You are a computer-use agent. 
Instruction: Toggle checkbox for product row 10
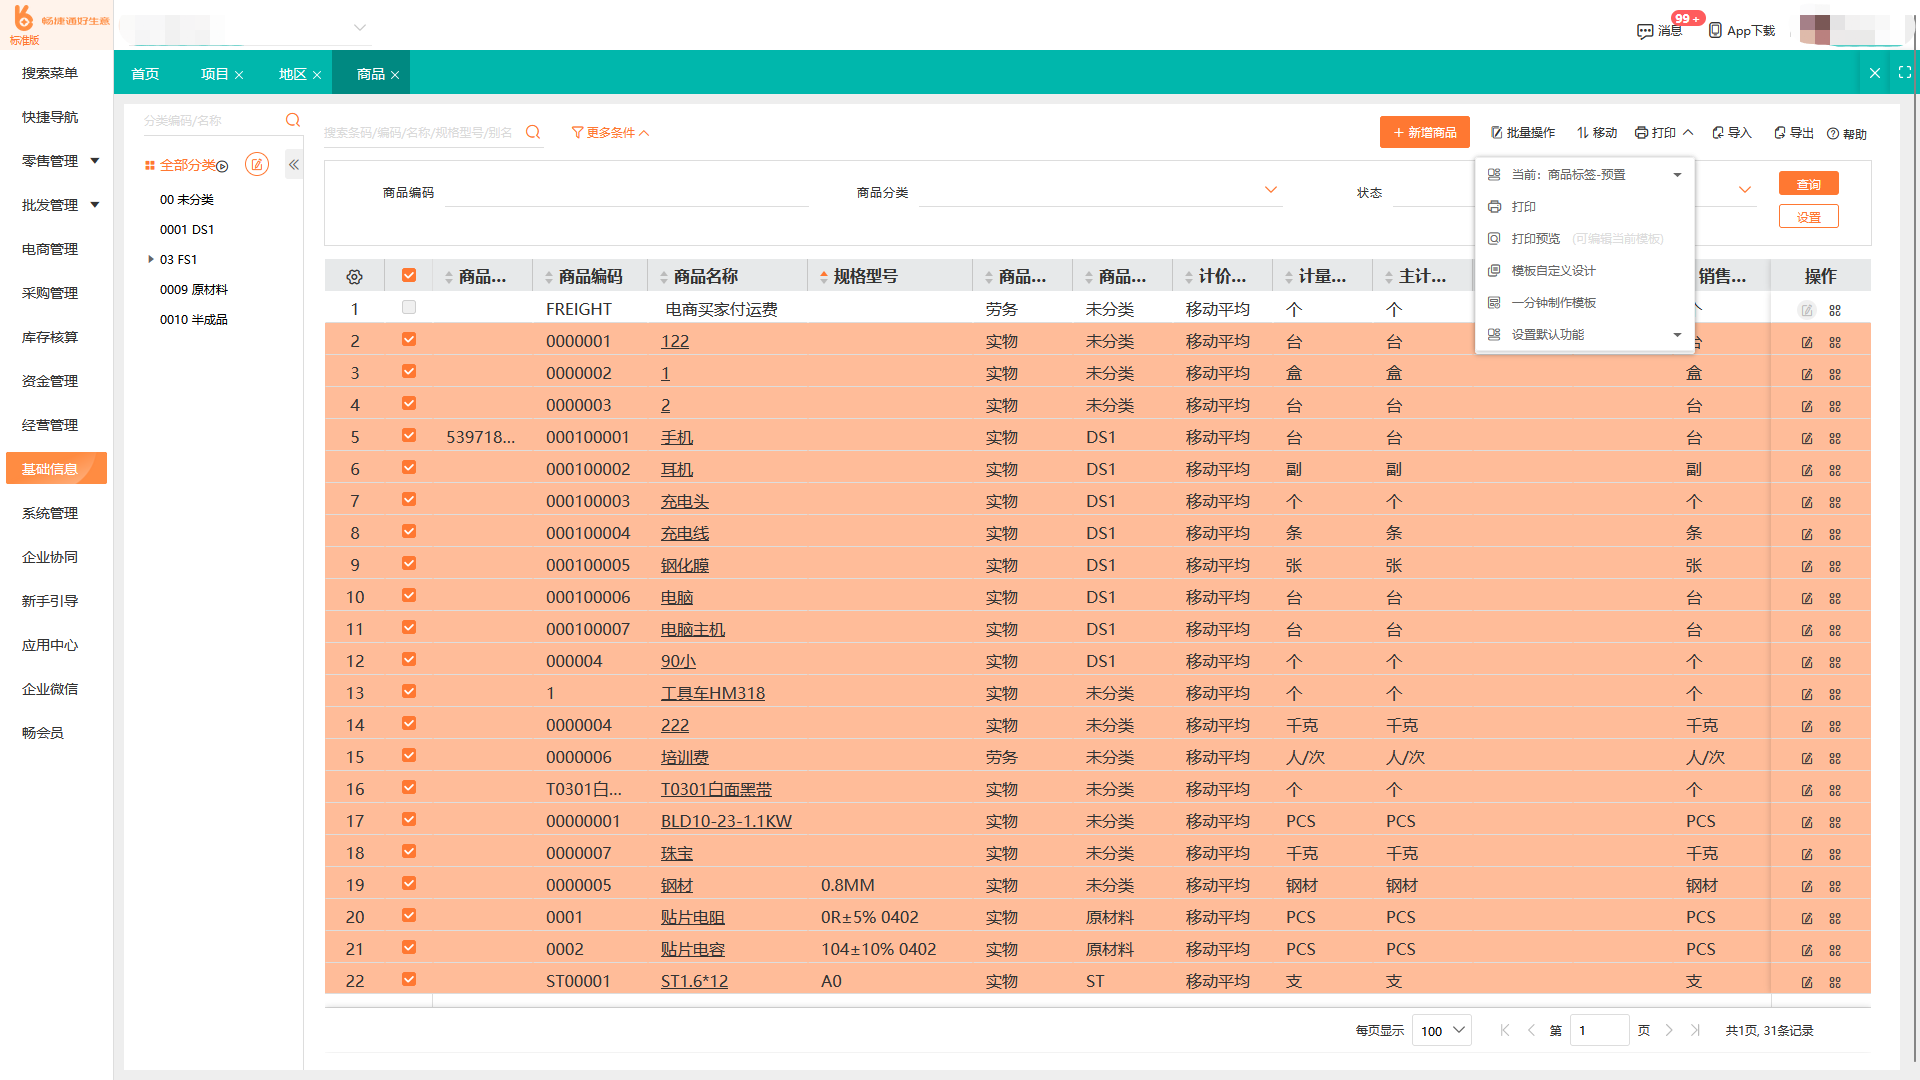pos(410,596)
